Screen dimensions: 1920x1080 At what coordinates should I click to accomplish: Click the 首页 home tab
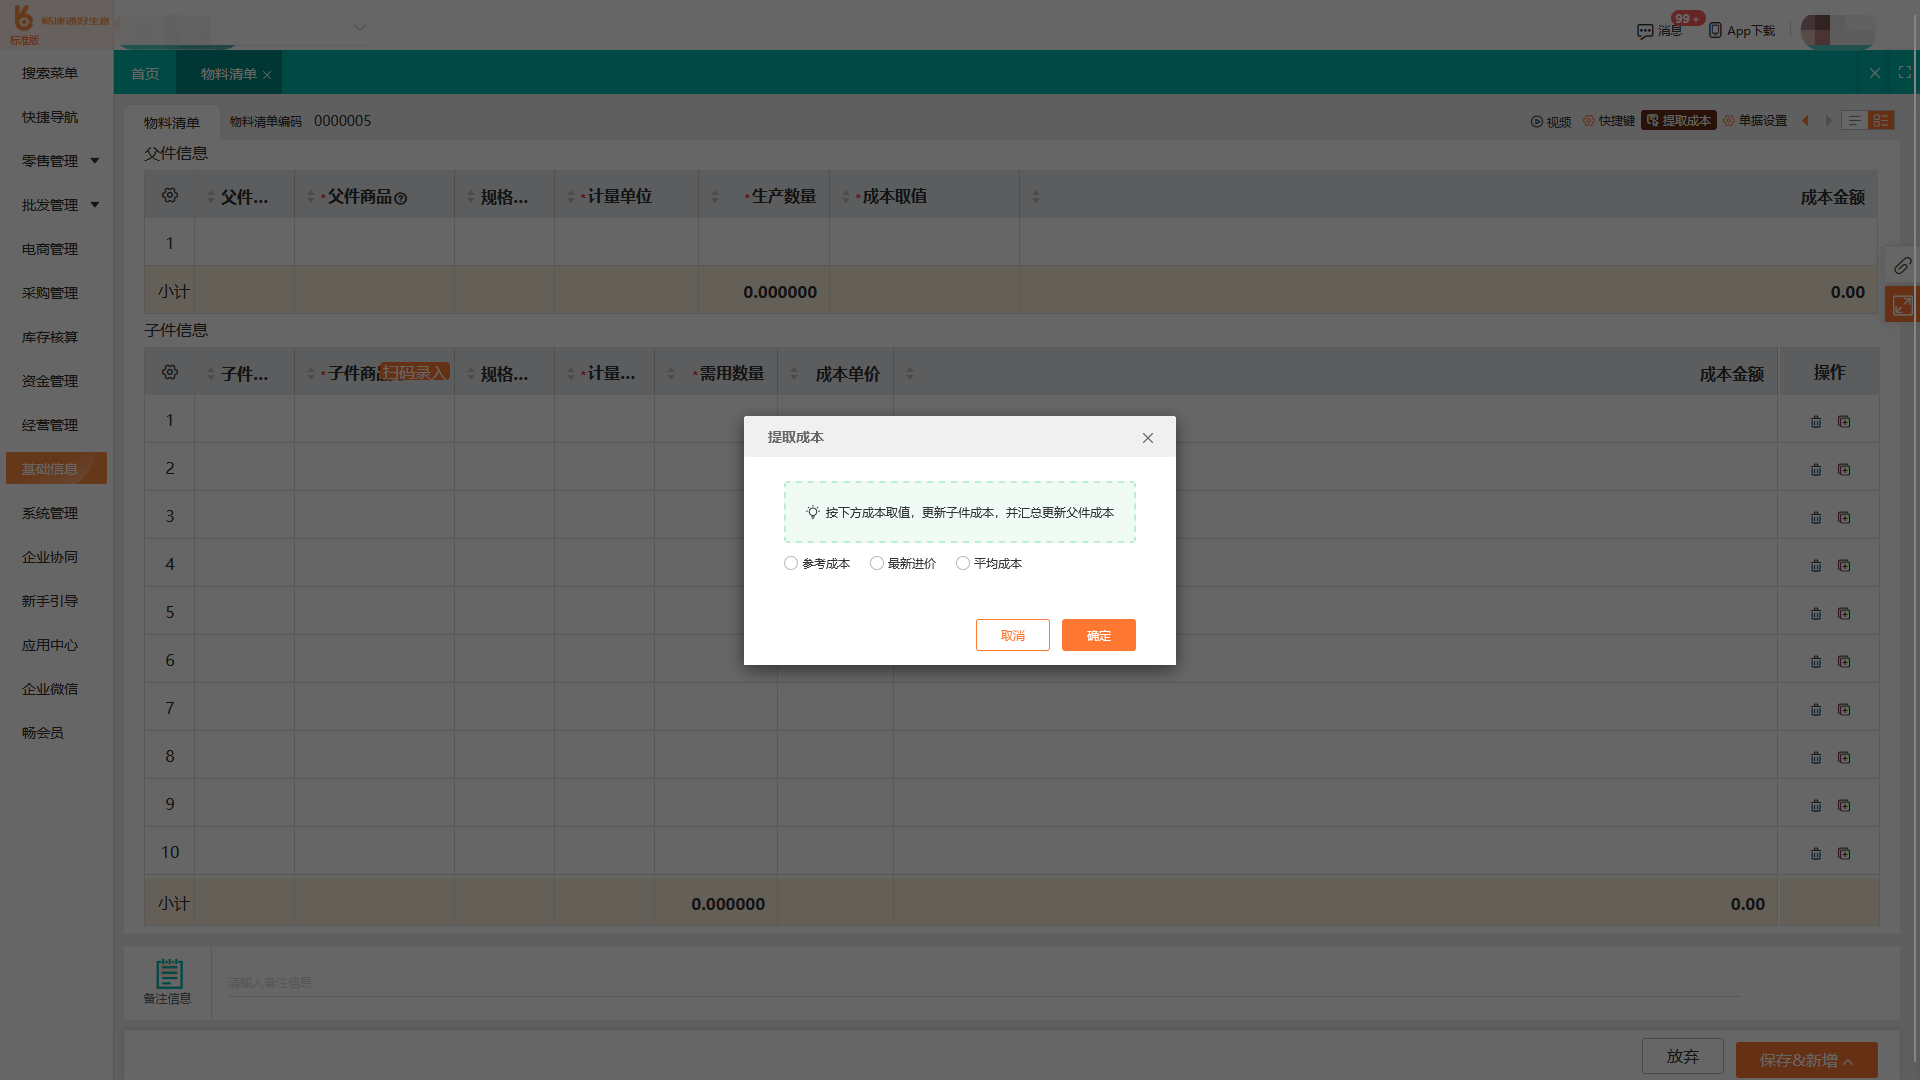pyautogui.click(x=145, y=74)
